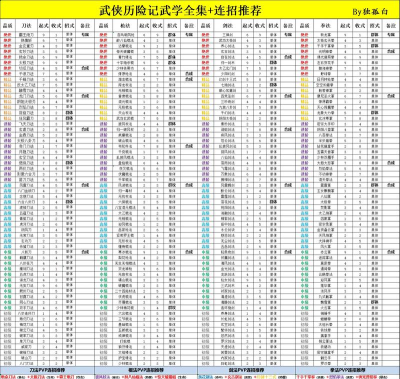Select the 剑法PVP连招推荐 footer heading
This screenshot has height=379, width=400.
247,370
